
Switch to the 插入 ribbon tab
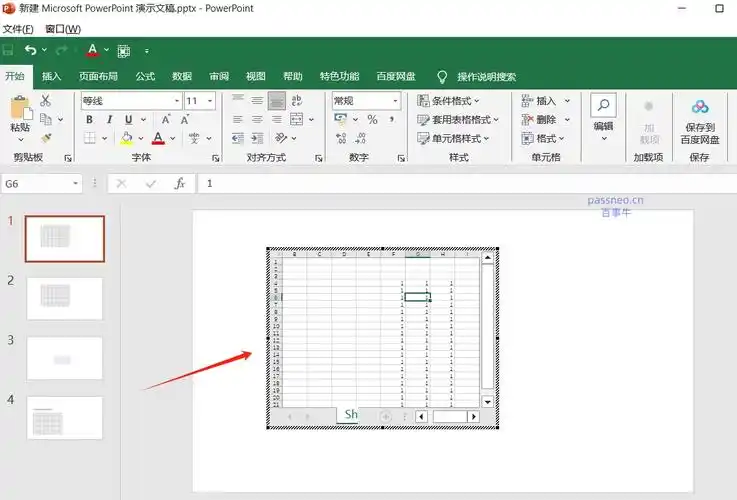[51, 76]
